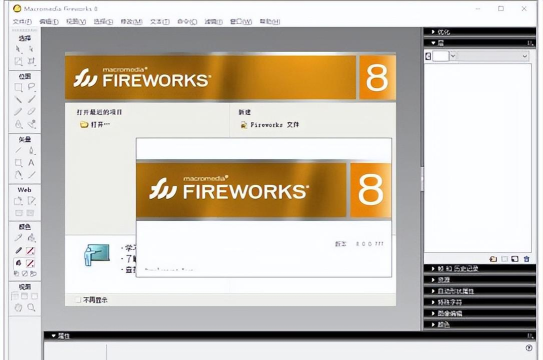Select the Eraser tool
Image resolution: width=543 pixels, height=360 pixels.
coord(31,112)
